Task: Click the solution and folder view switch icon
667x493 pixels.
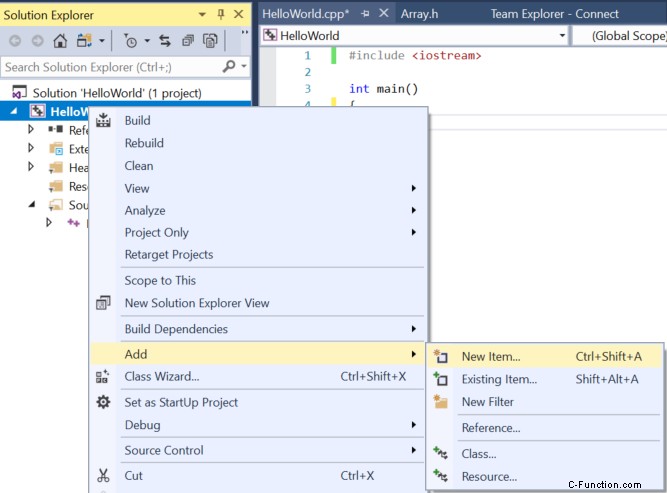Action: pos(82,41)
